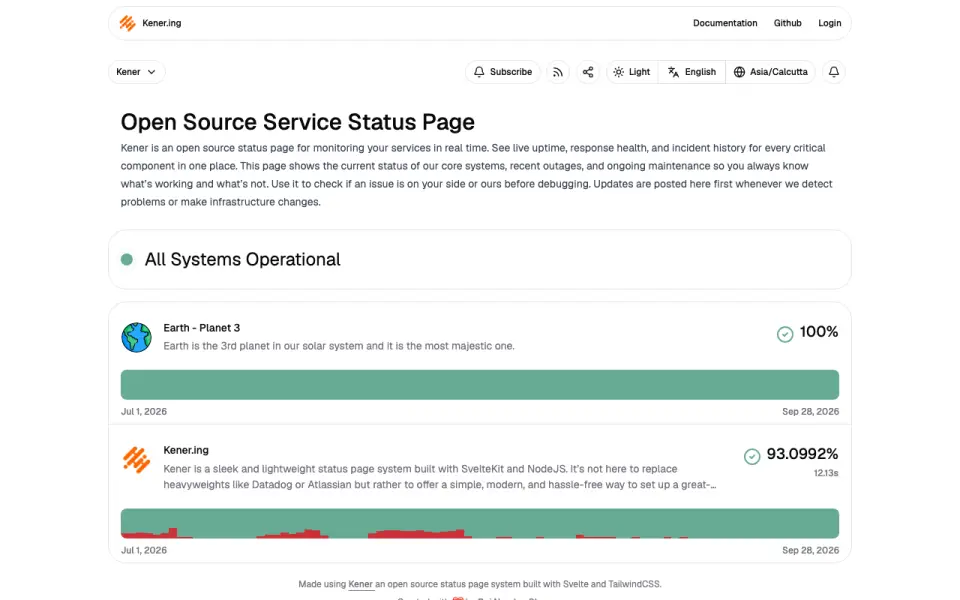
Task: Click the checkmark icon beside 93.0992%
Action: tap(752, 456)
